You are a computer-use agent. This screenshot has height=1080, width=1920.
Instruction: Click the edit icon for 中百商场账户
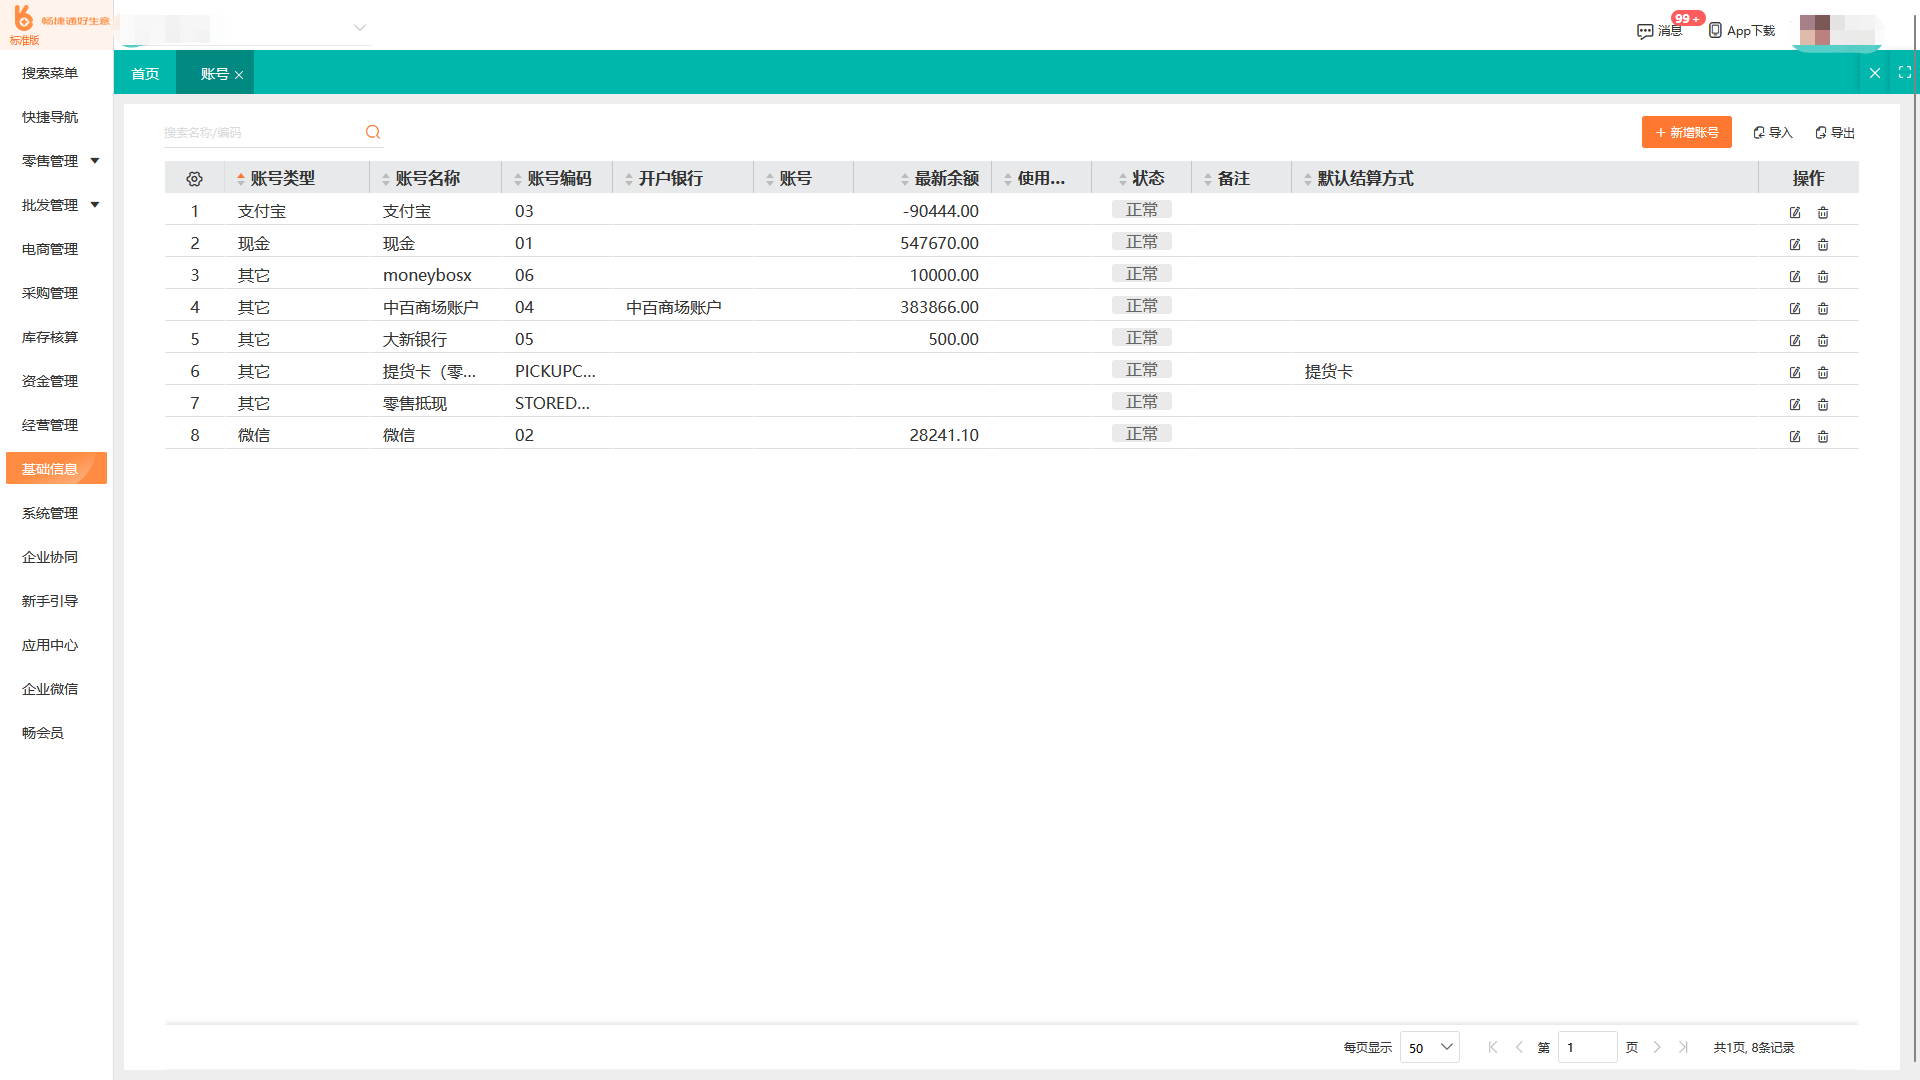[1795, 307]
